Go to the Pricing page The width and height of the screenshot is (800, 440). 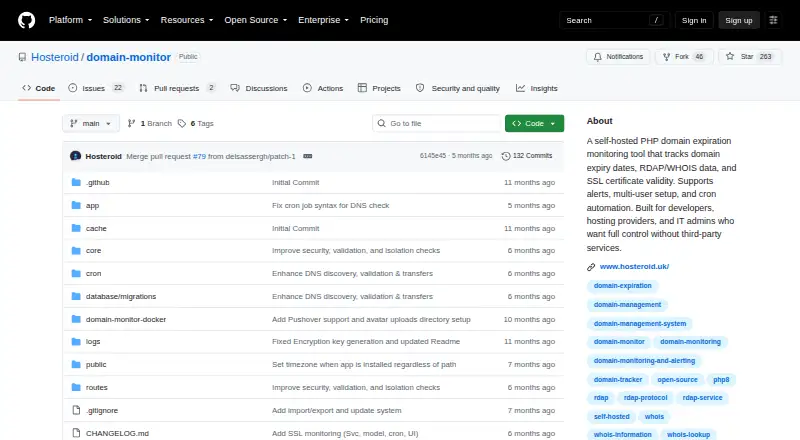point(374,20)
